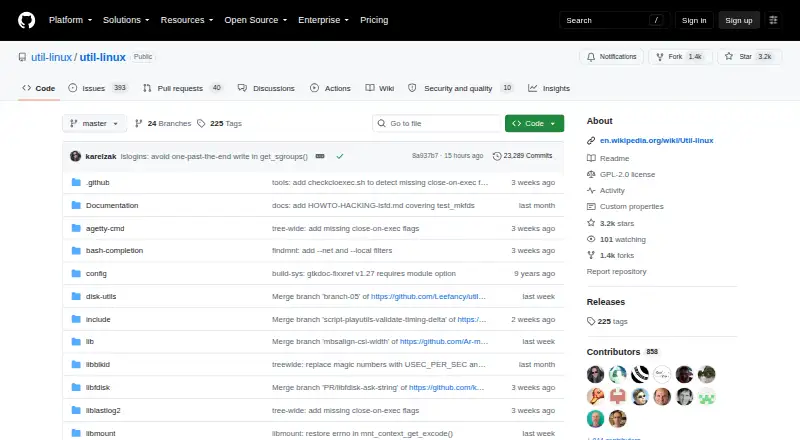This screenshot has width=800, height=440.
Task: Open the green Code dropdown
Action: click(534, 124)
